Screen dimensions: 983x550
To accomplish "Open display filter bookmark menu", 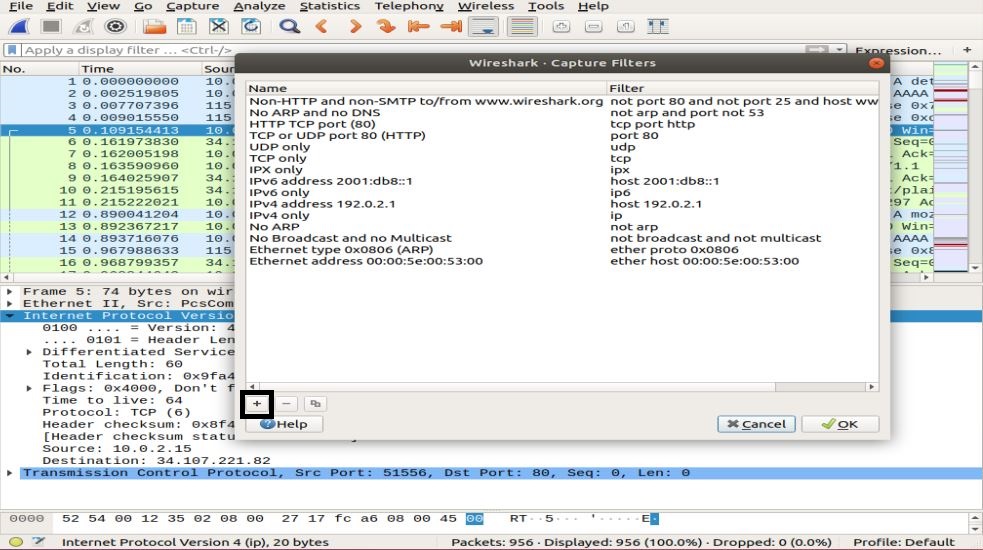I will tap(13, 50).
